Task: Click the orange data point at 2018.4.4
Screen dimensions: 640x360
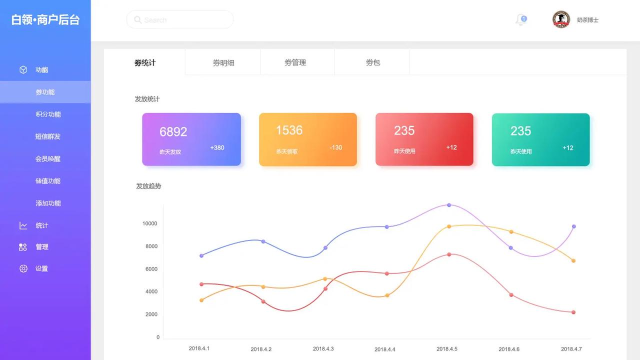Action: (387, 296)
